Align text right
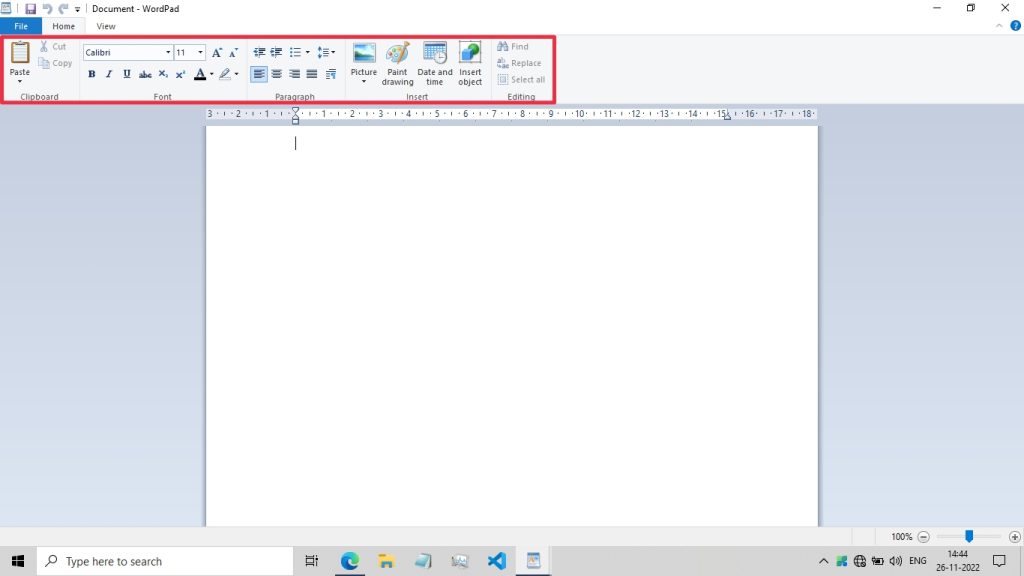The height and width of the screenshot is (576, 1024). [295, 74]
